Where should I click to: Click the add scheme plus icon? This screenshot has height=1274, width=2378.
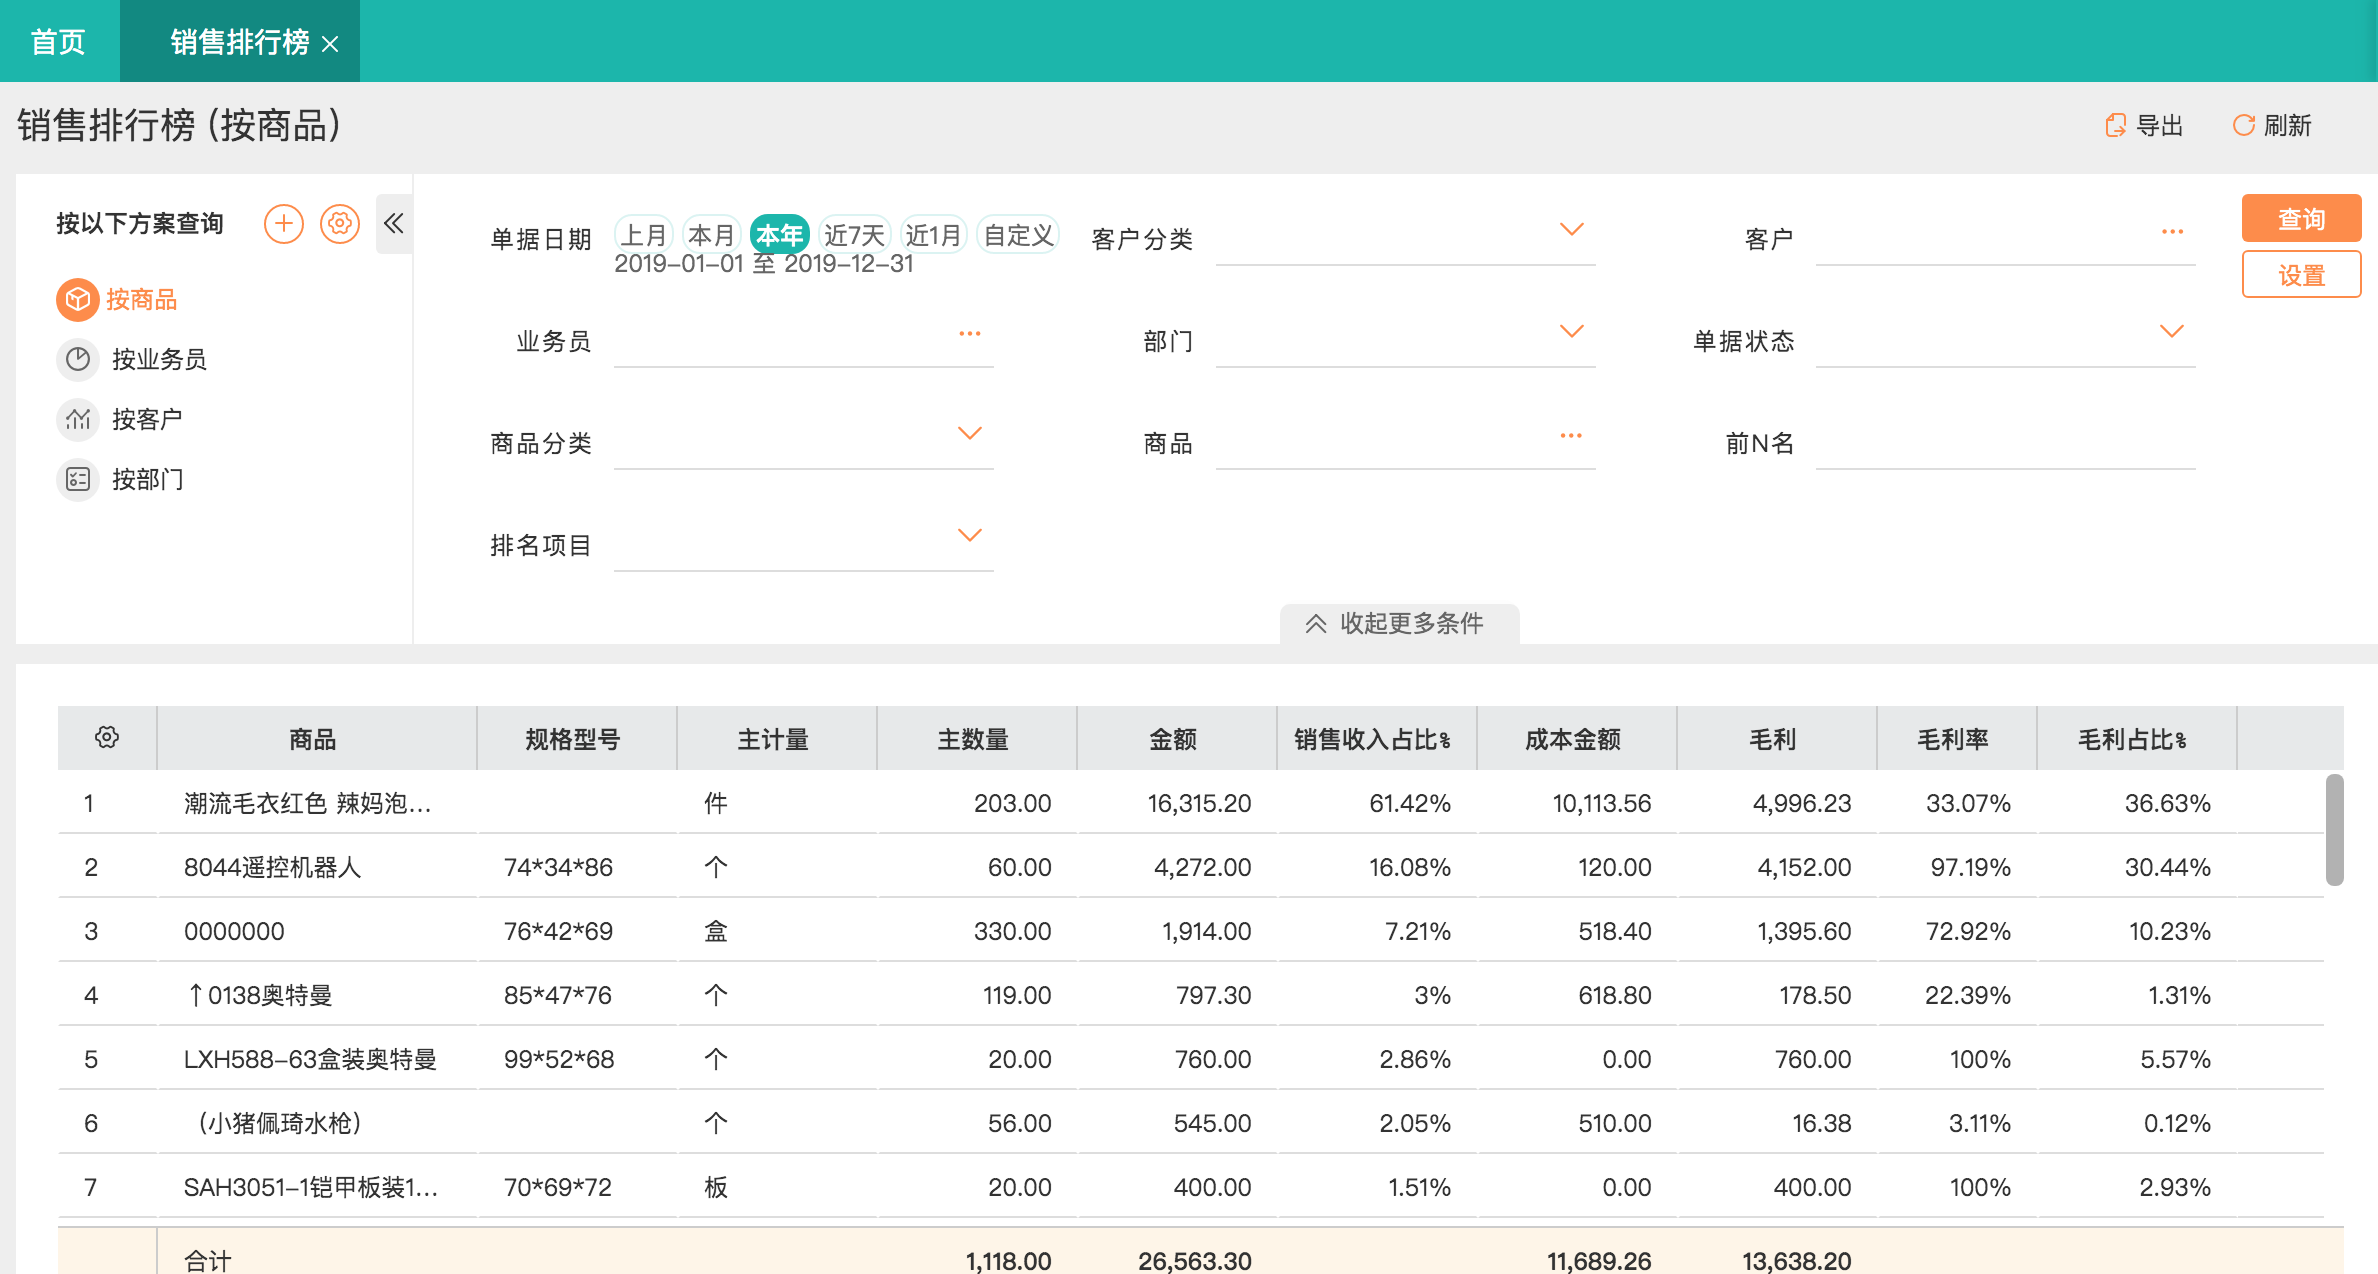(x=285, y=222)
